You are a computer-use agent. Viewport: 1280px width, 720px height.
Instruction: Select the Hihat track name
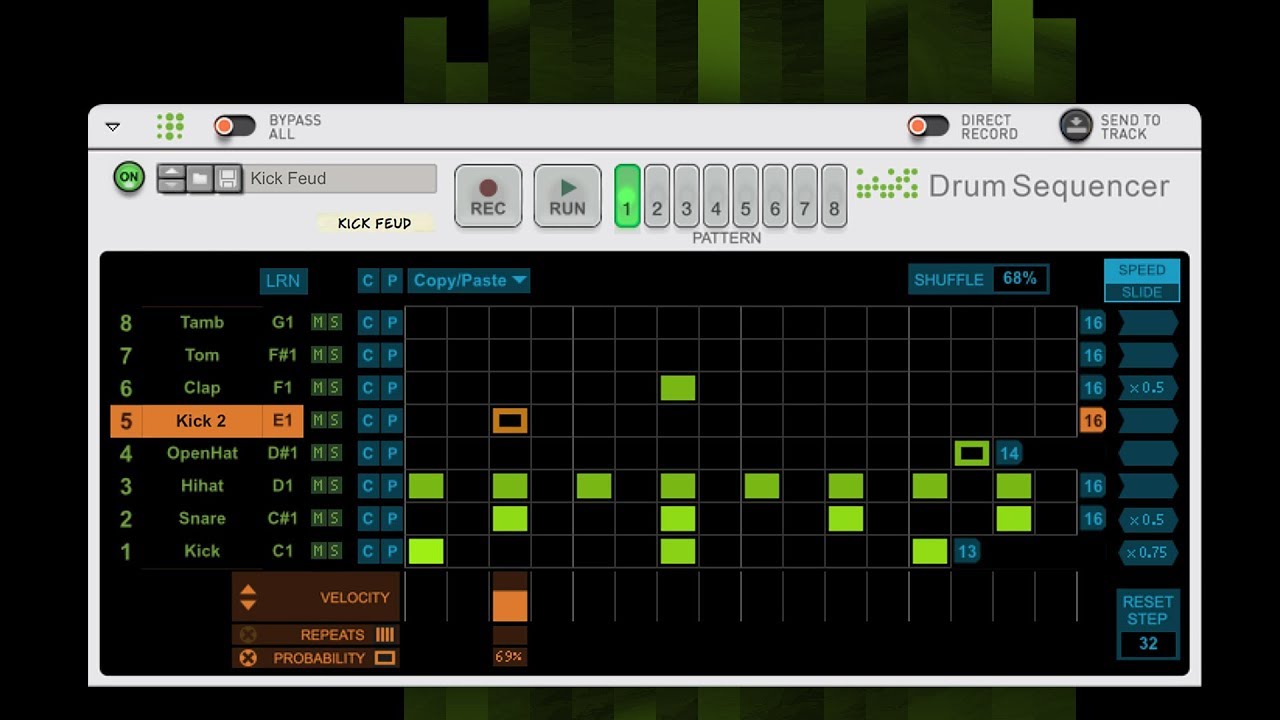click(x=202, y=486)
